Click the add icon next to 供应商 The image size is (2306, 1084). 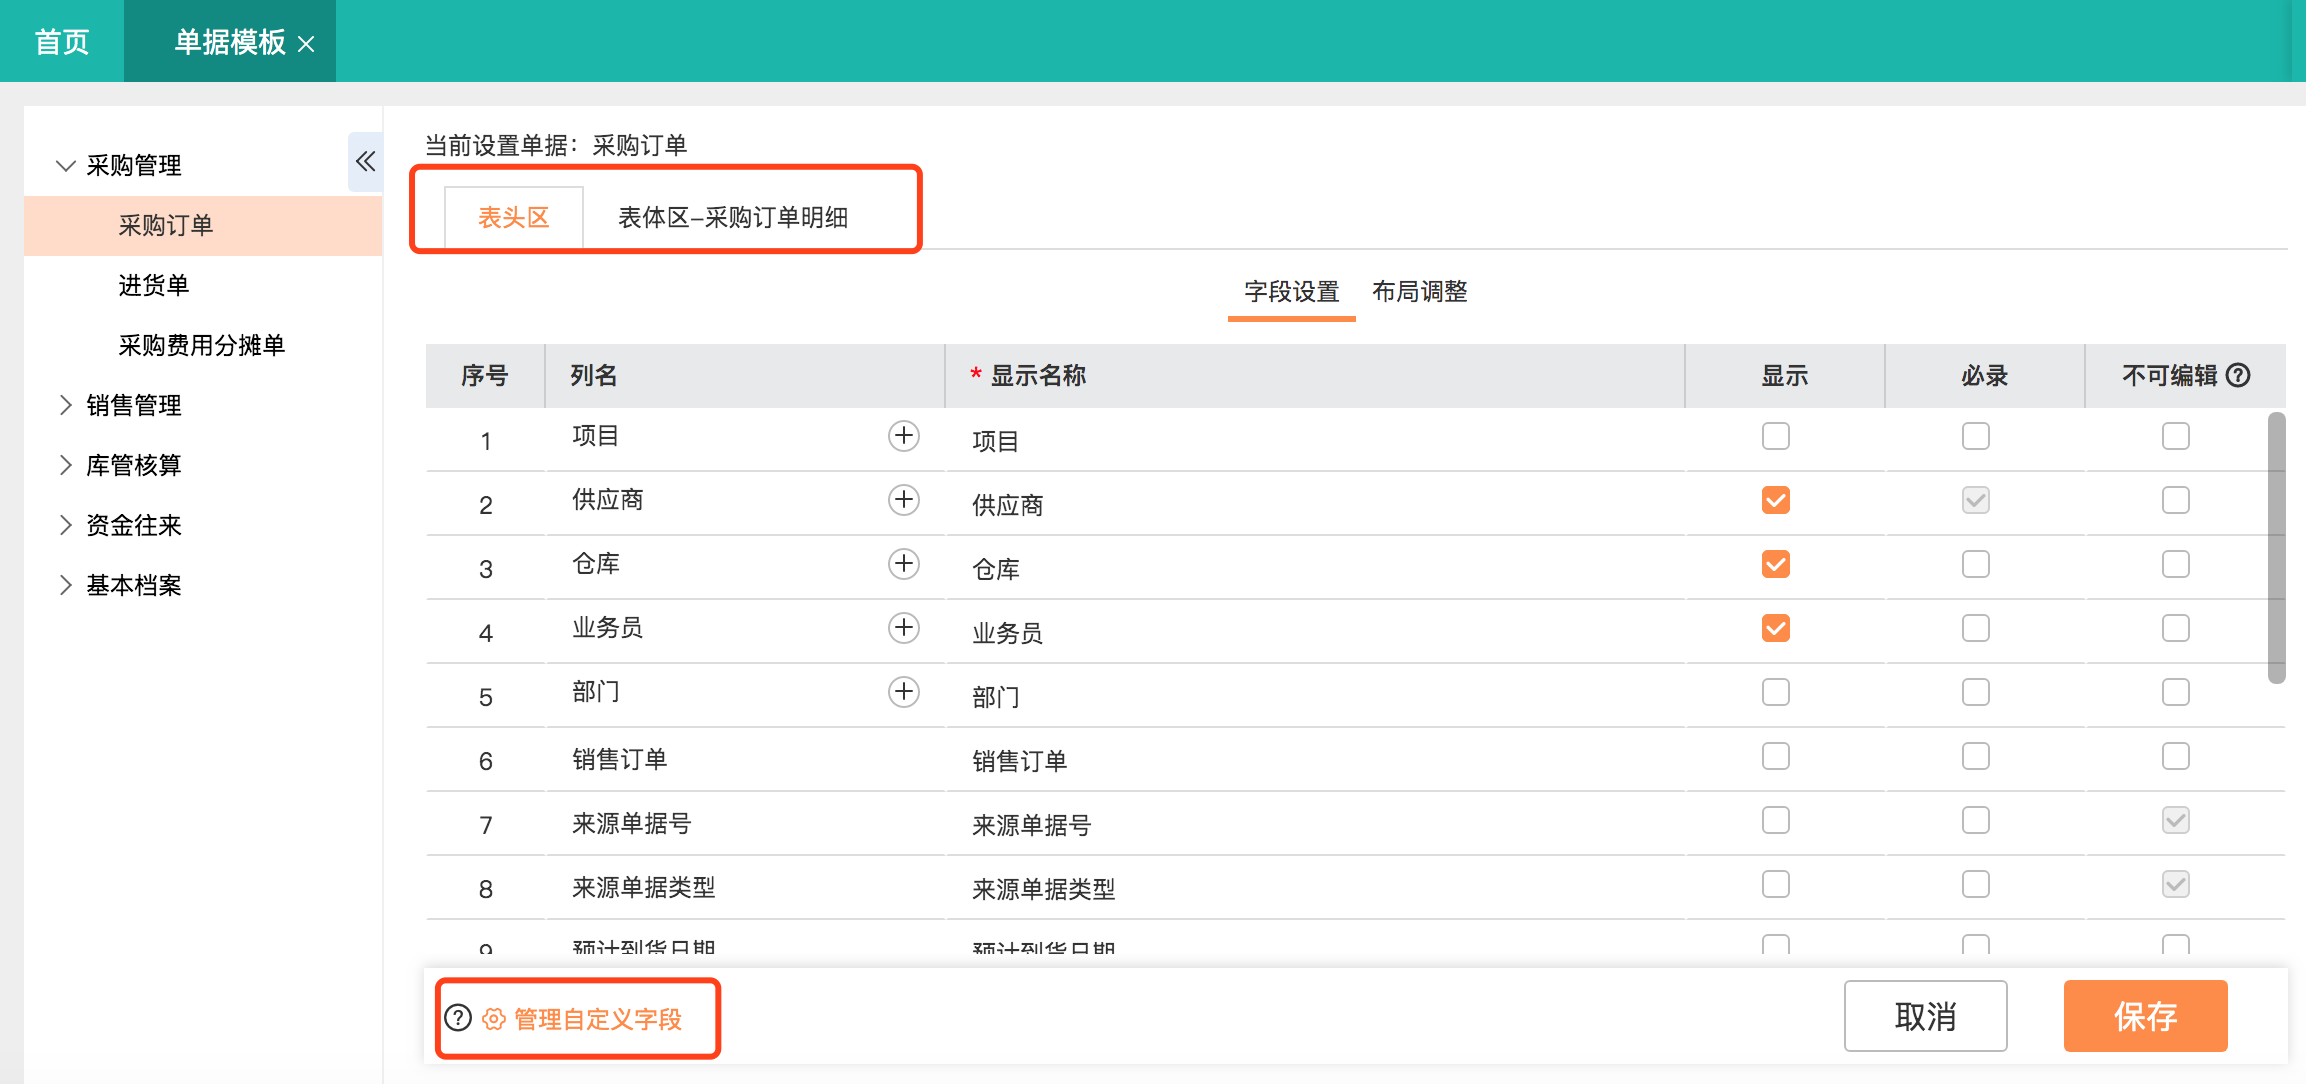pyautogui.click(x=906, y=499)
